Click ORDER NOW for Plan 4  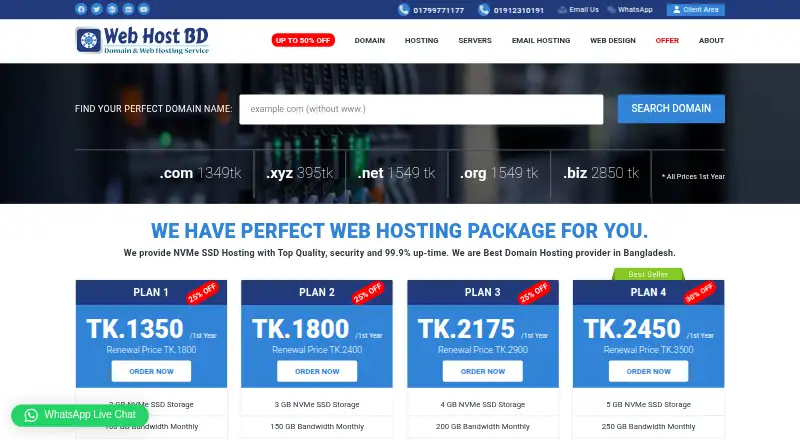click(x=648, y=372)
